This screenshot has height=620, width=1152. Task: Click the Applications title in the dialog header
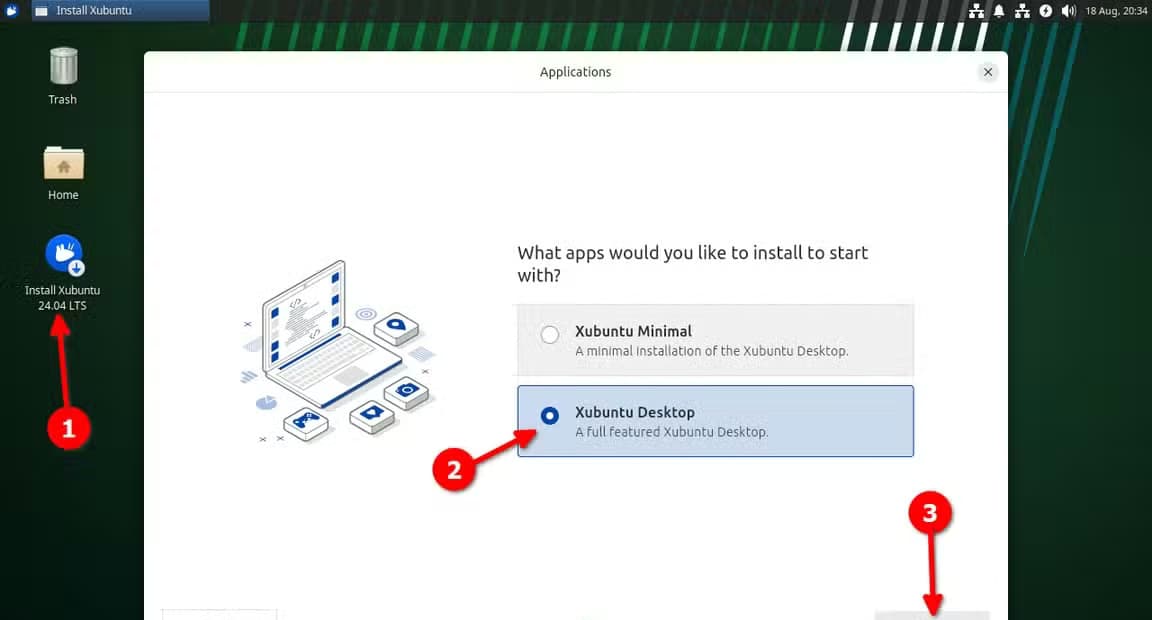click(575, 72)
